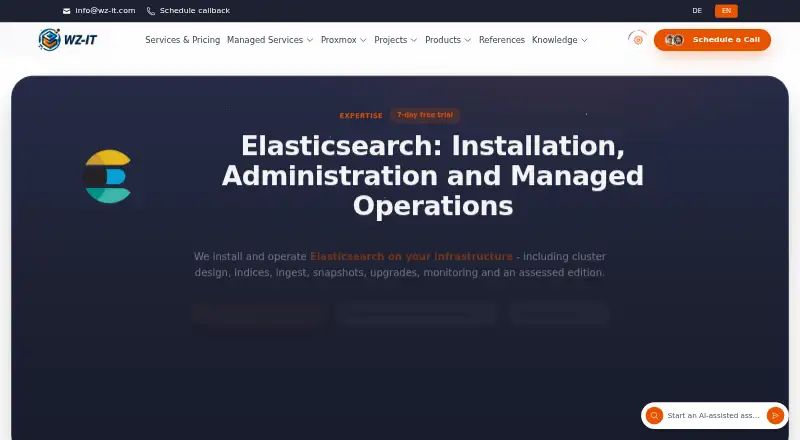Expand the Projects dropdown menu
Screen dimensions: 800x440
coord(395,40)
